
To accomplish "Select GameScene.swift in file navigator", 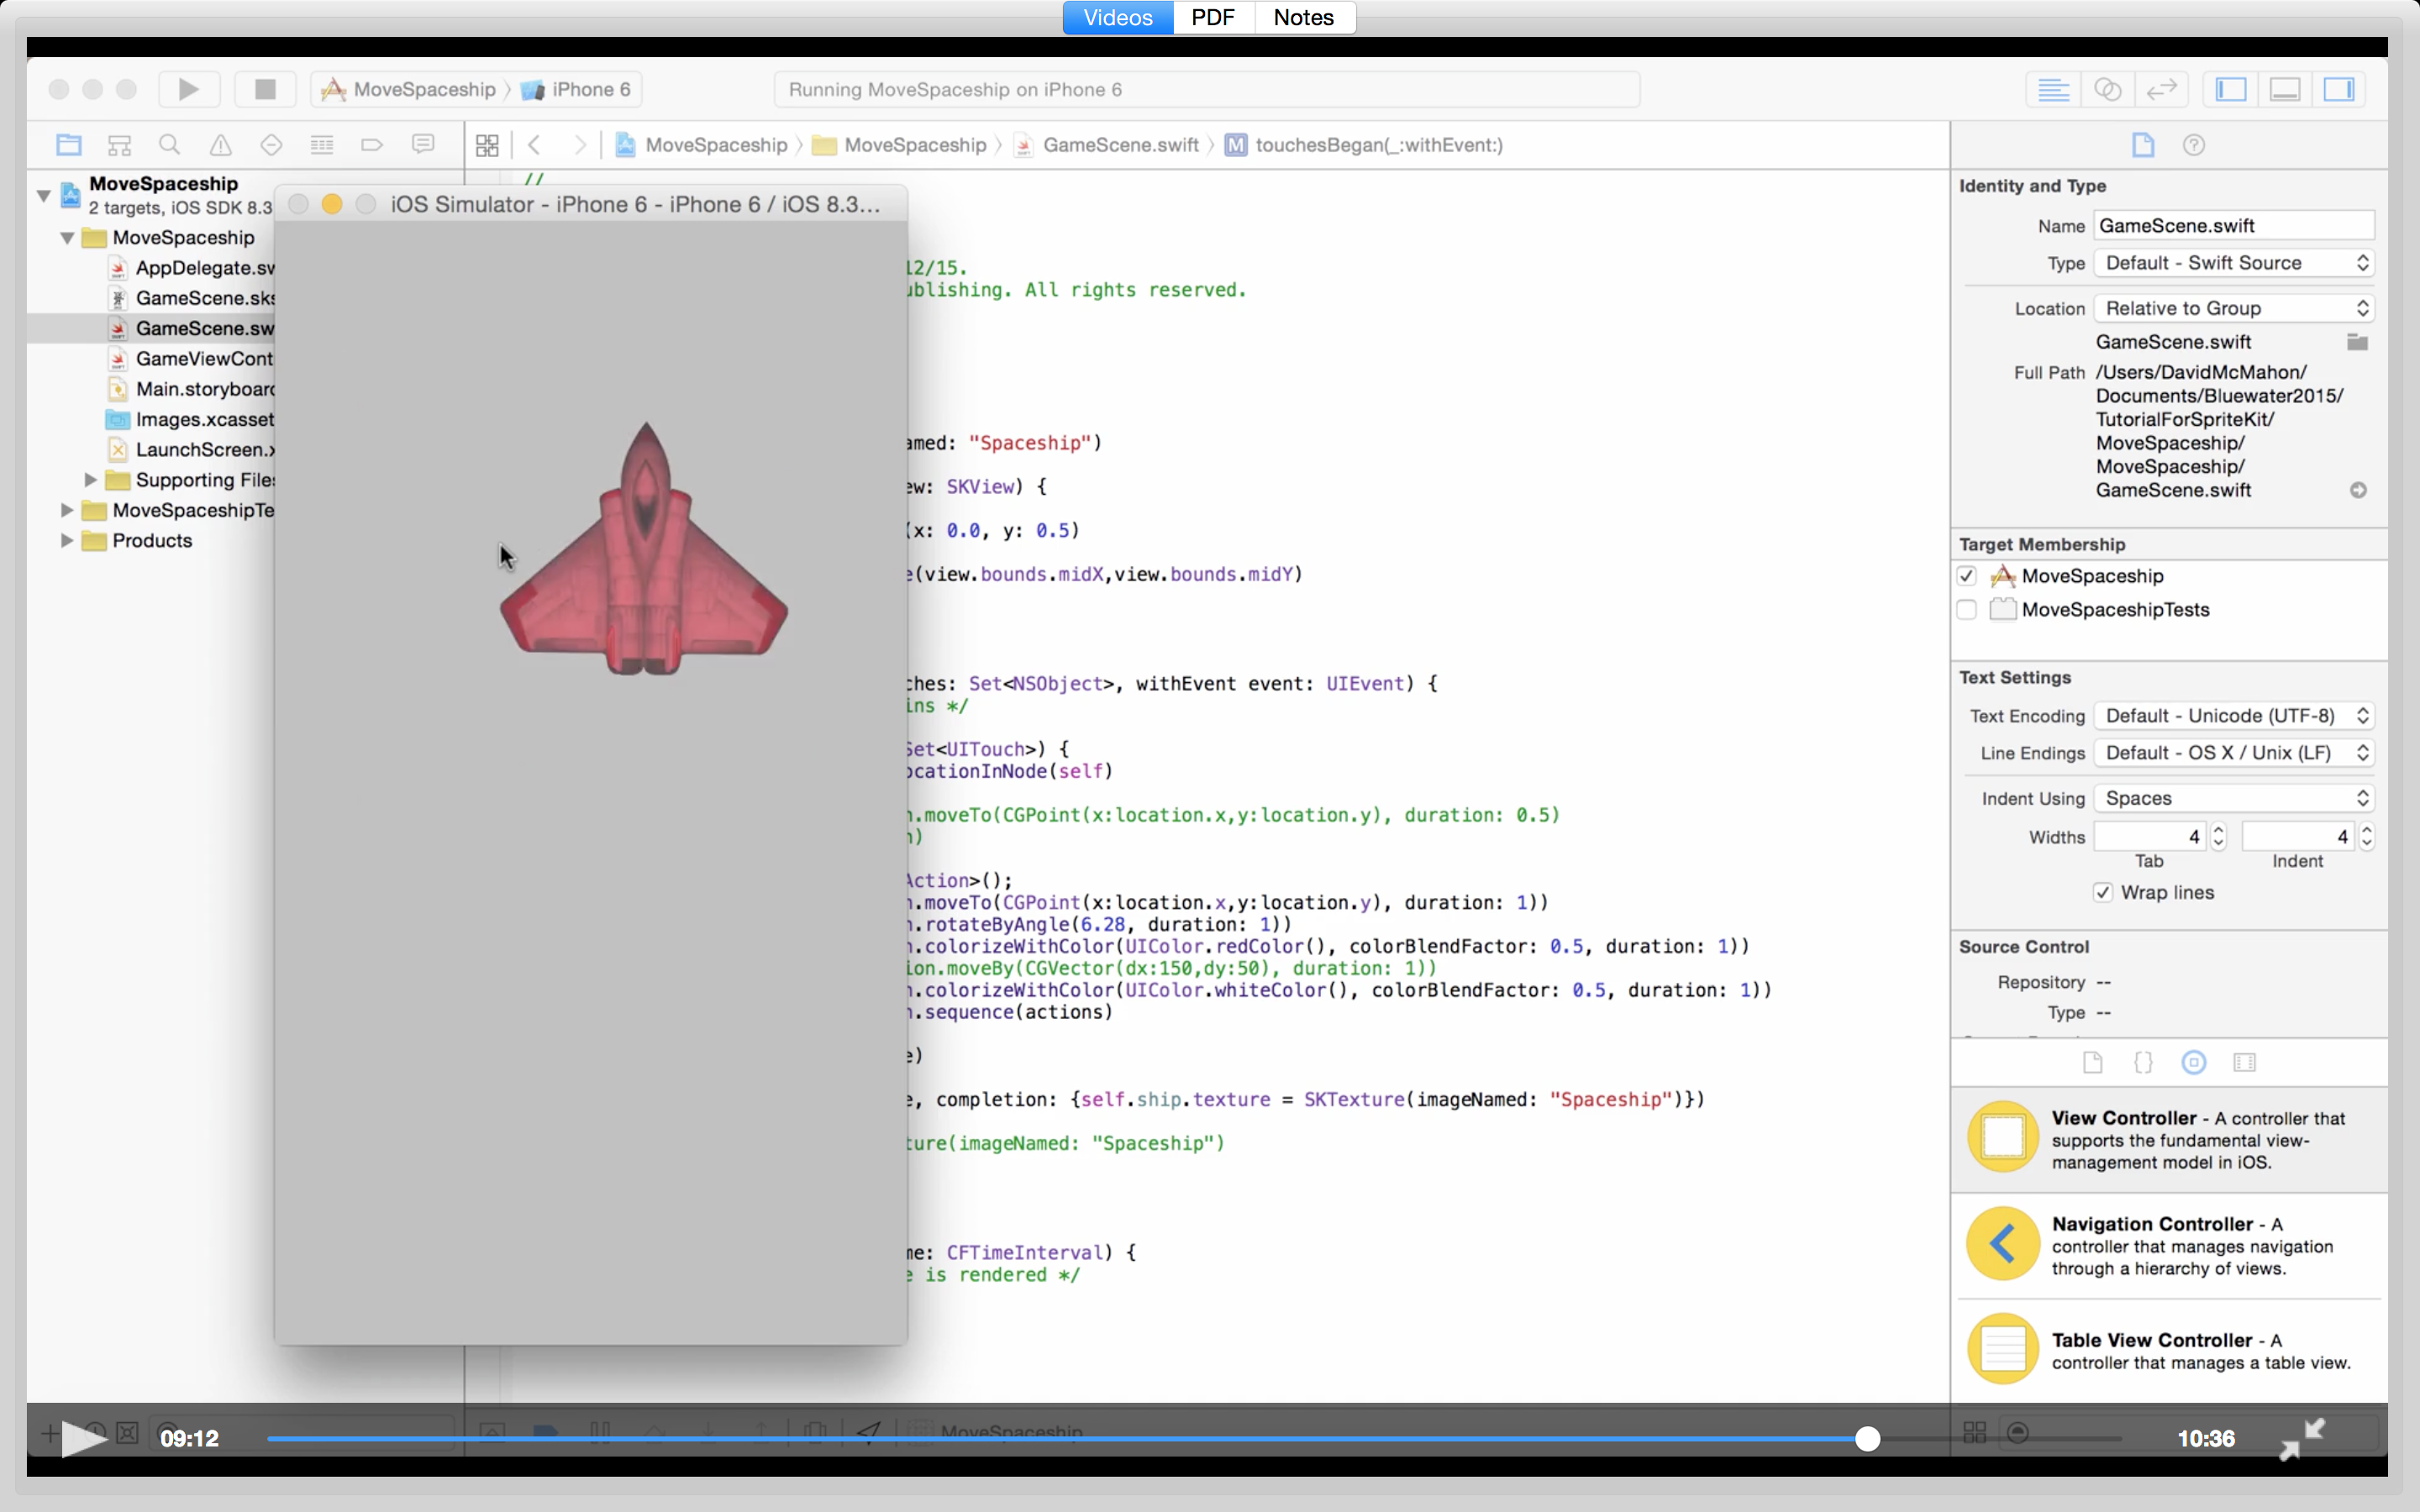I will tap(206, 328).
